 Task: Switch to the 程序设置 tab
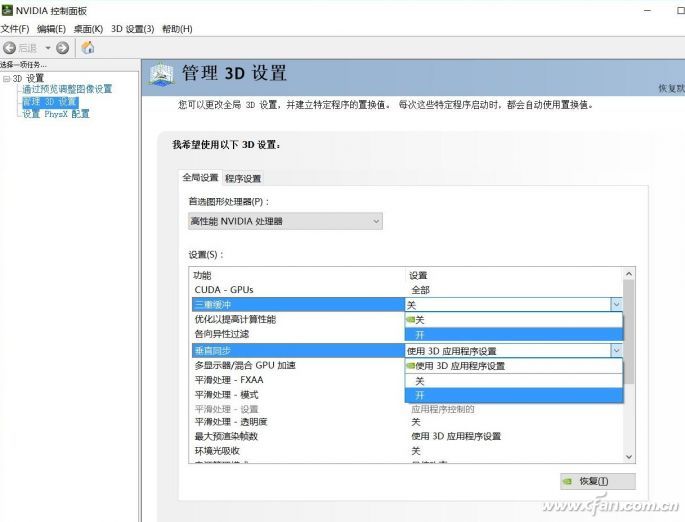coord(243,178)
